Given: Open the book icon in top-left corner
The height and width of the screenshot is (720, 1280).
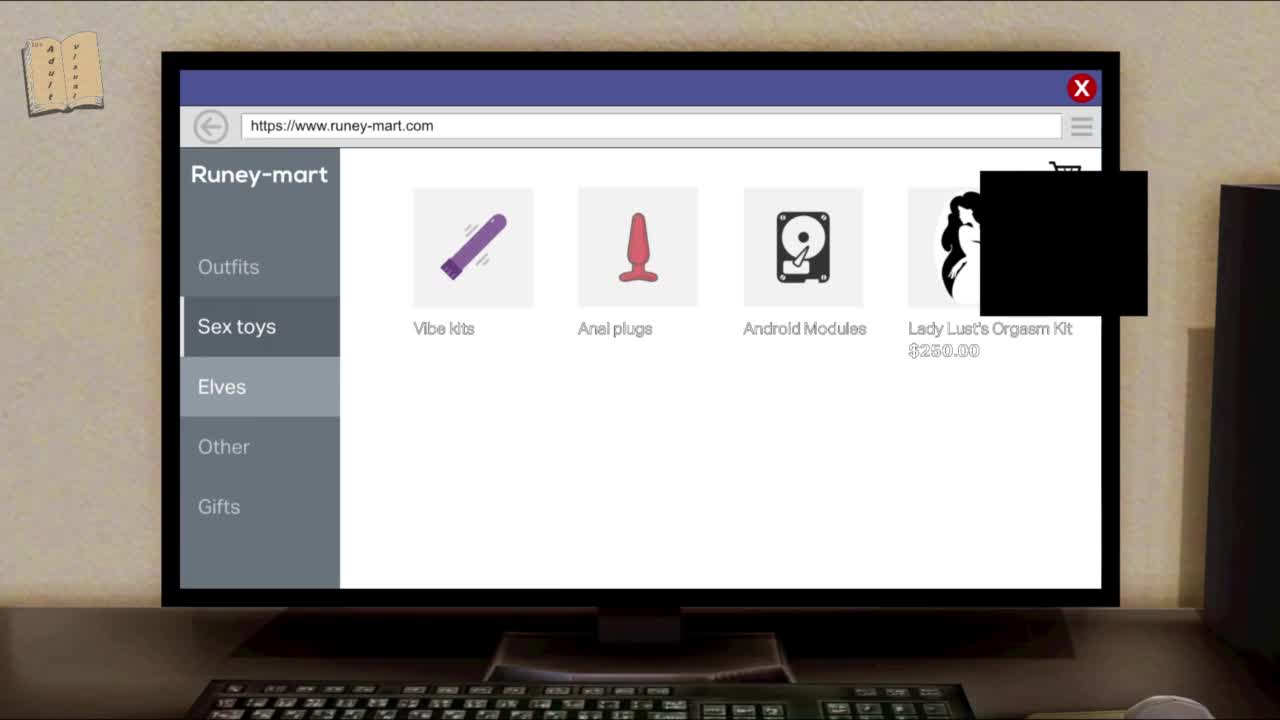Looking at the screenshot, I should (x=62, y=74).
